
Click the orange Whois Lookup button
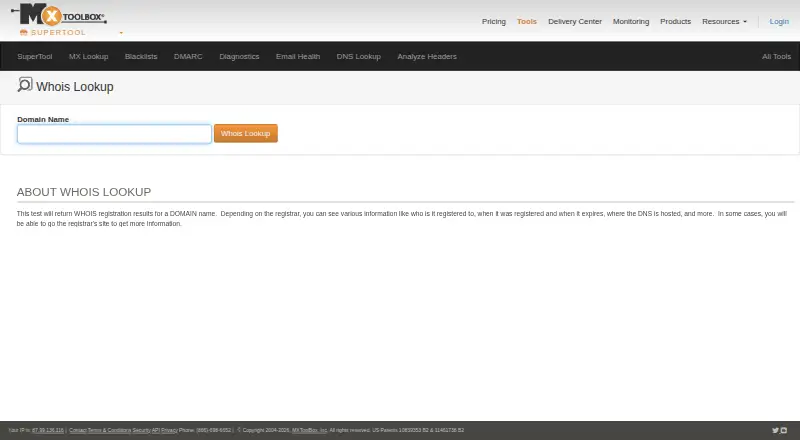coord(246,133)
